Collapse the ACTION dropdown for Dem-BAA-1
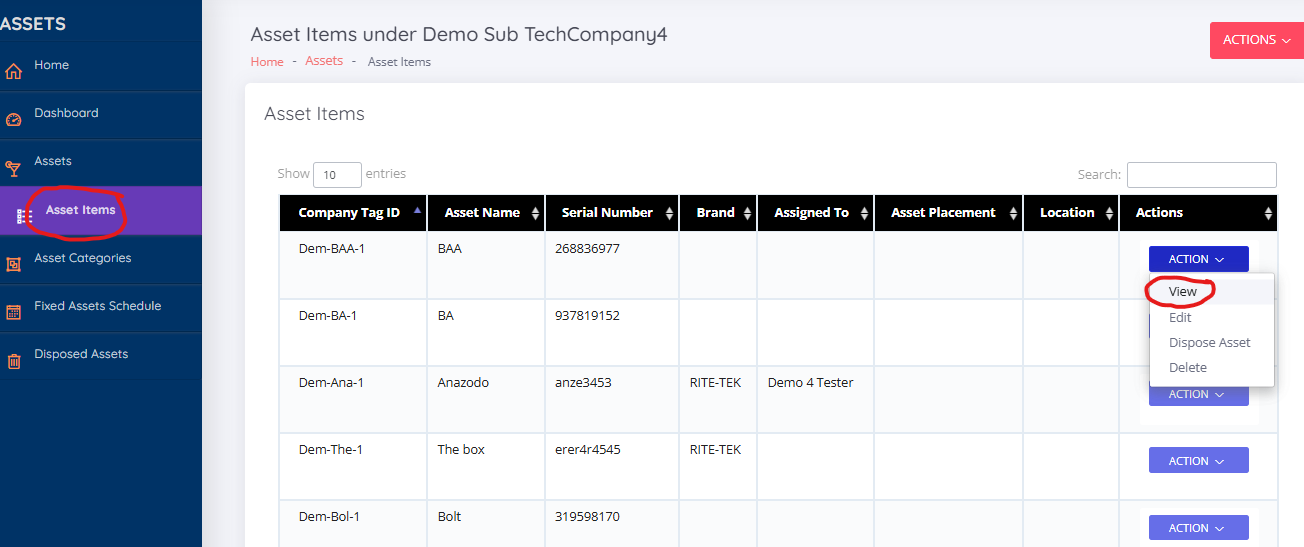The width and height of the screenshot is (1304, 547). (1198, 259)
